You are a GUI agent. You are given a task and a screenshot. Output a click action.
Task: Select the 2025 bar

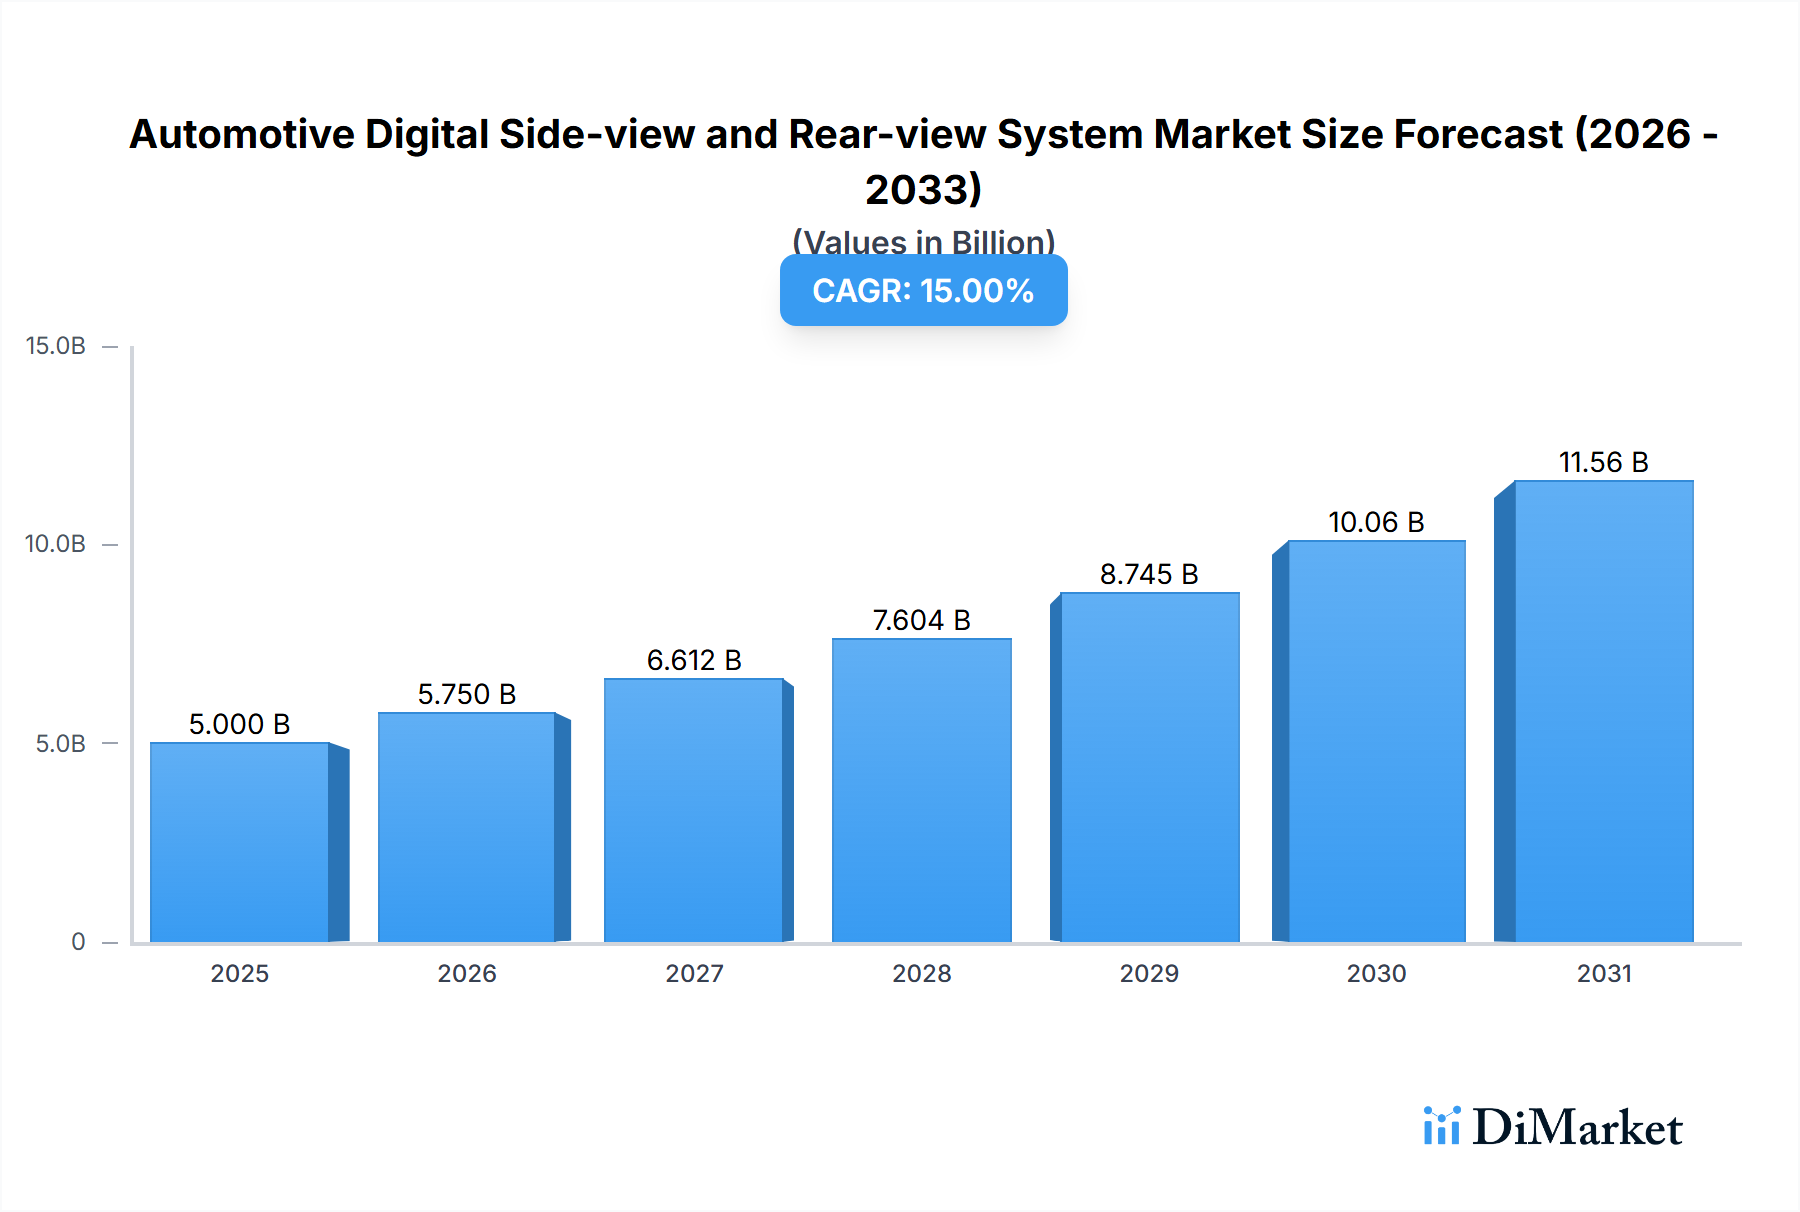click(x=238, y=840)
